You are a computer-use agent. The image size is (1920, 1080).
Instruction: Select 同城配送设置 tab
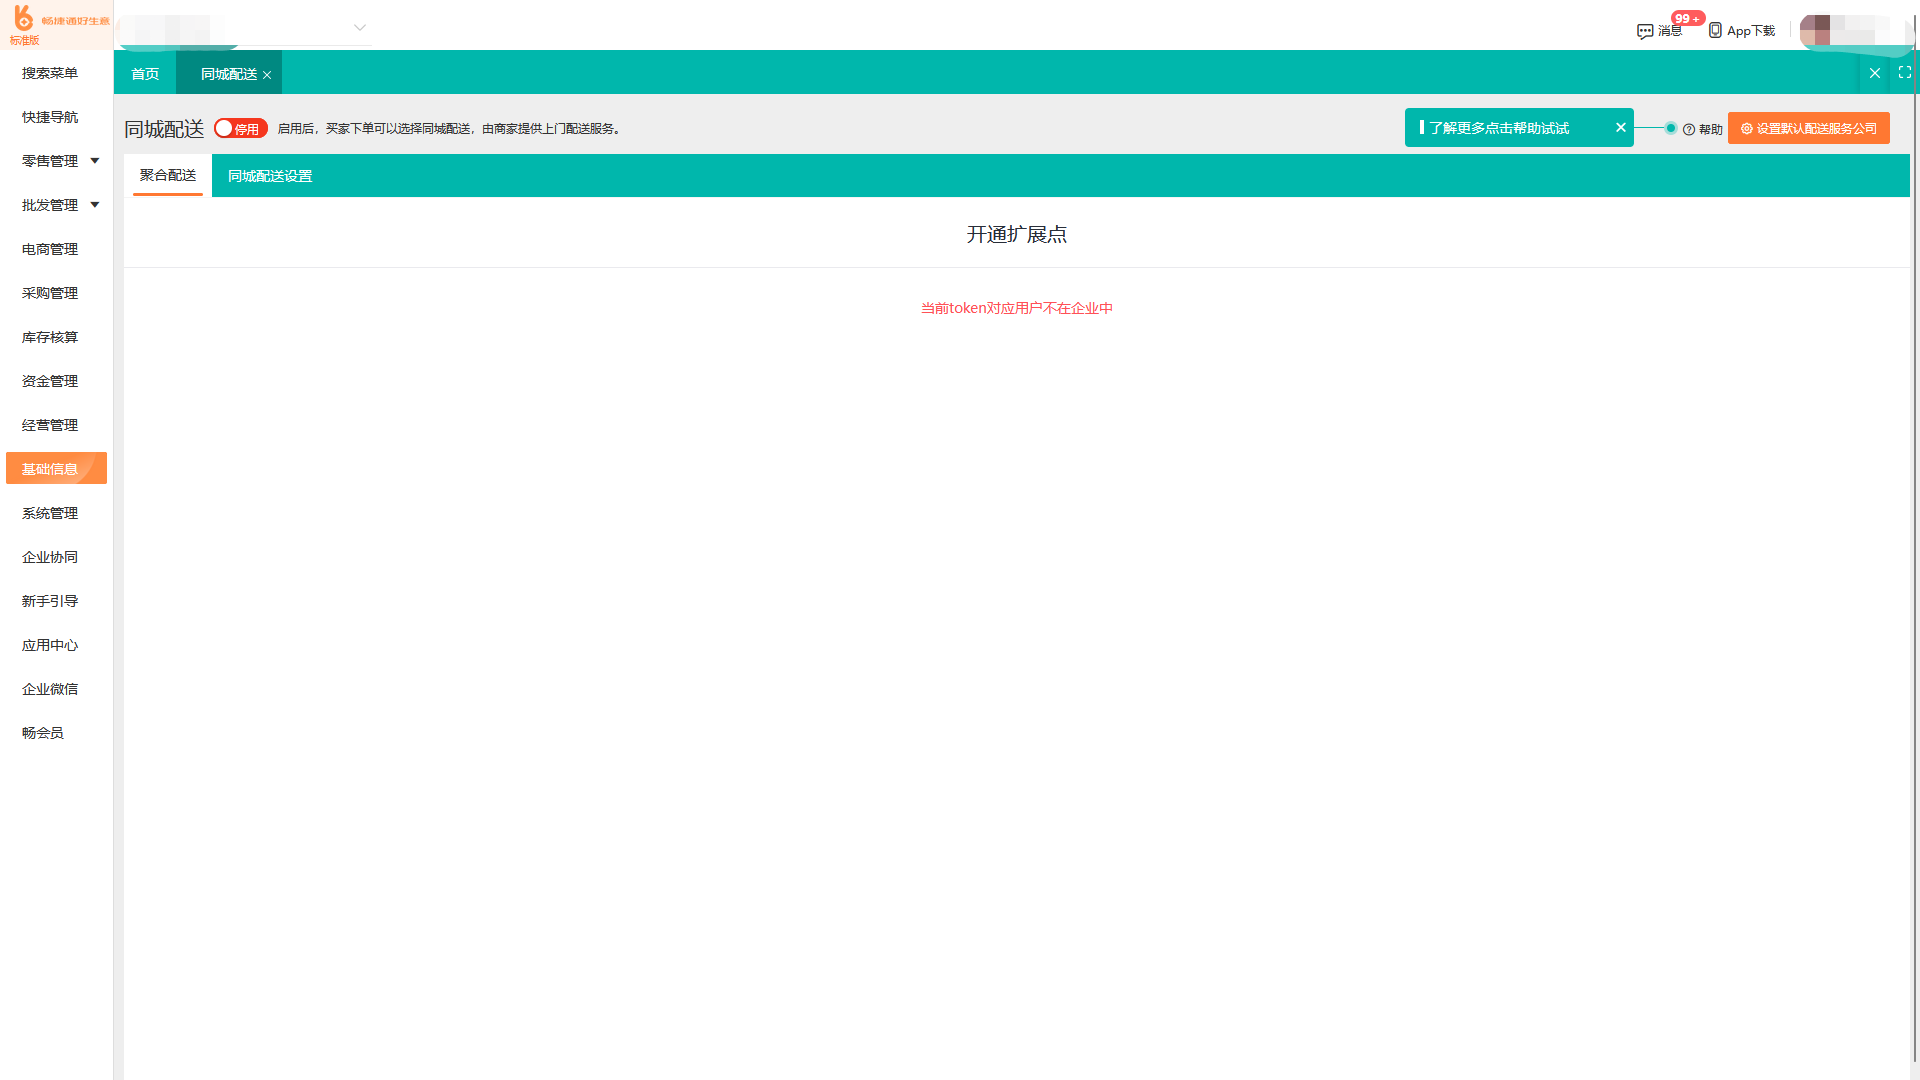269,175
